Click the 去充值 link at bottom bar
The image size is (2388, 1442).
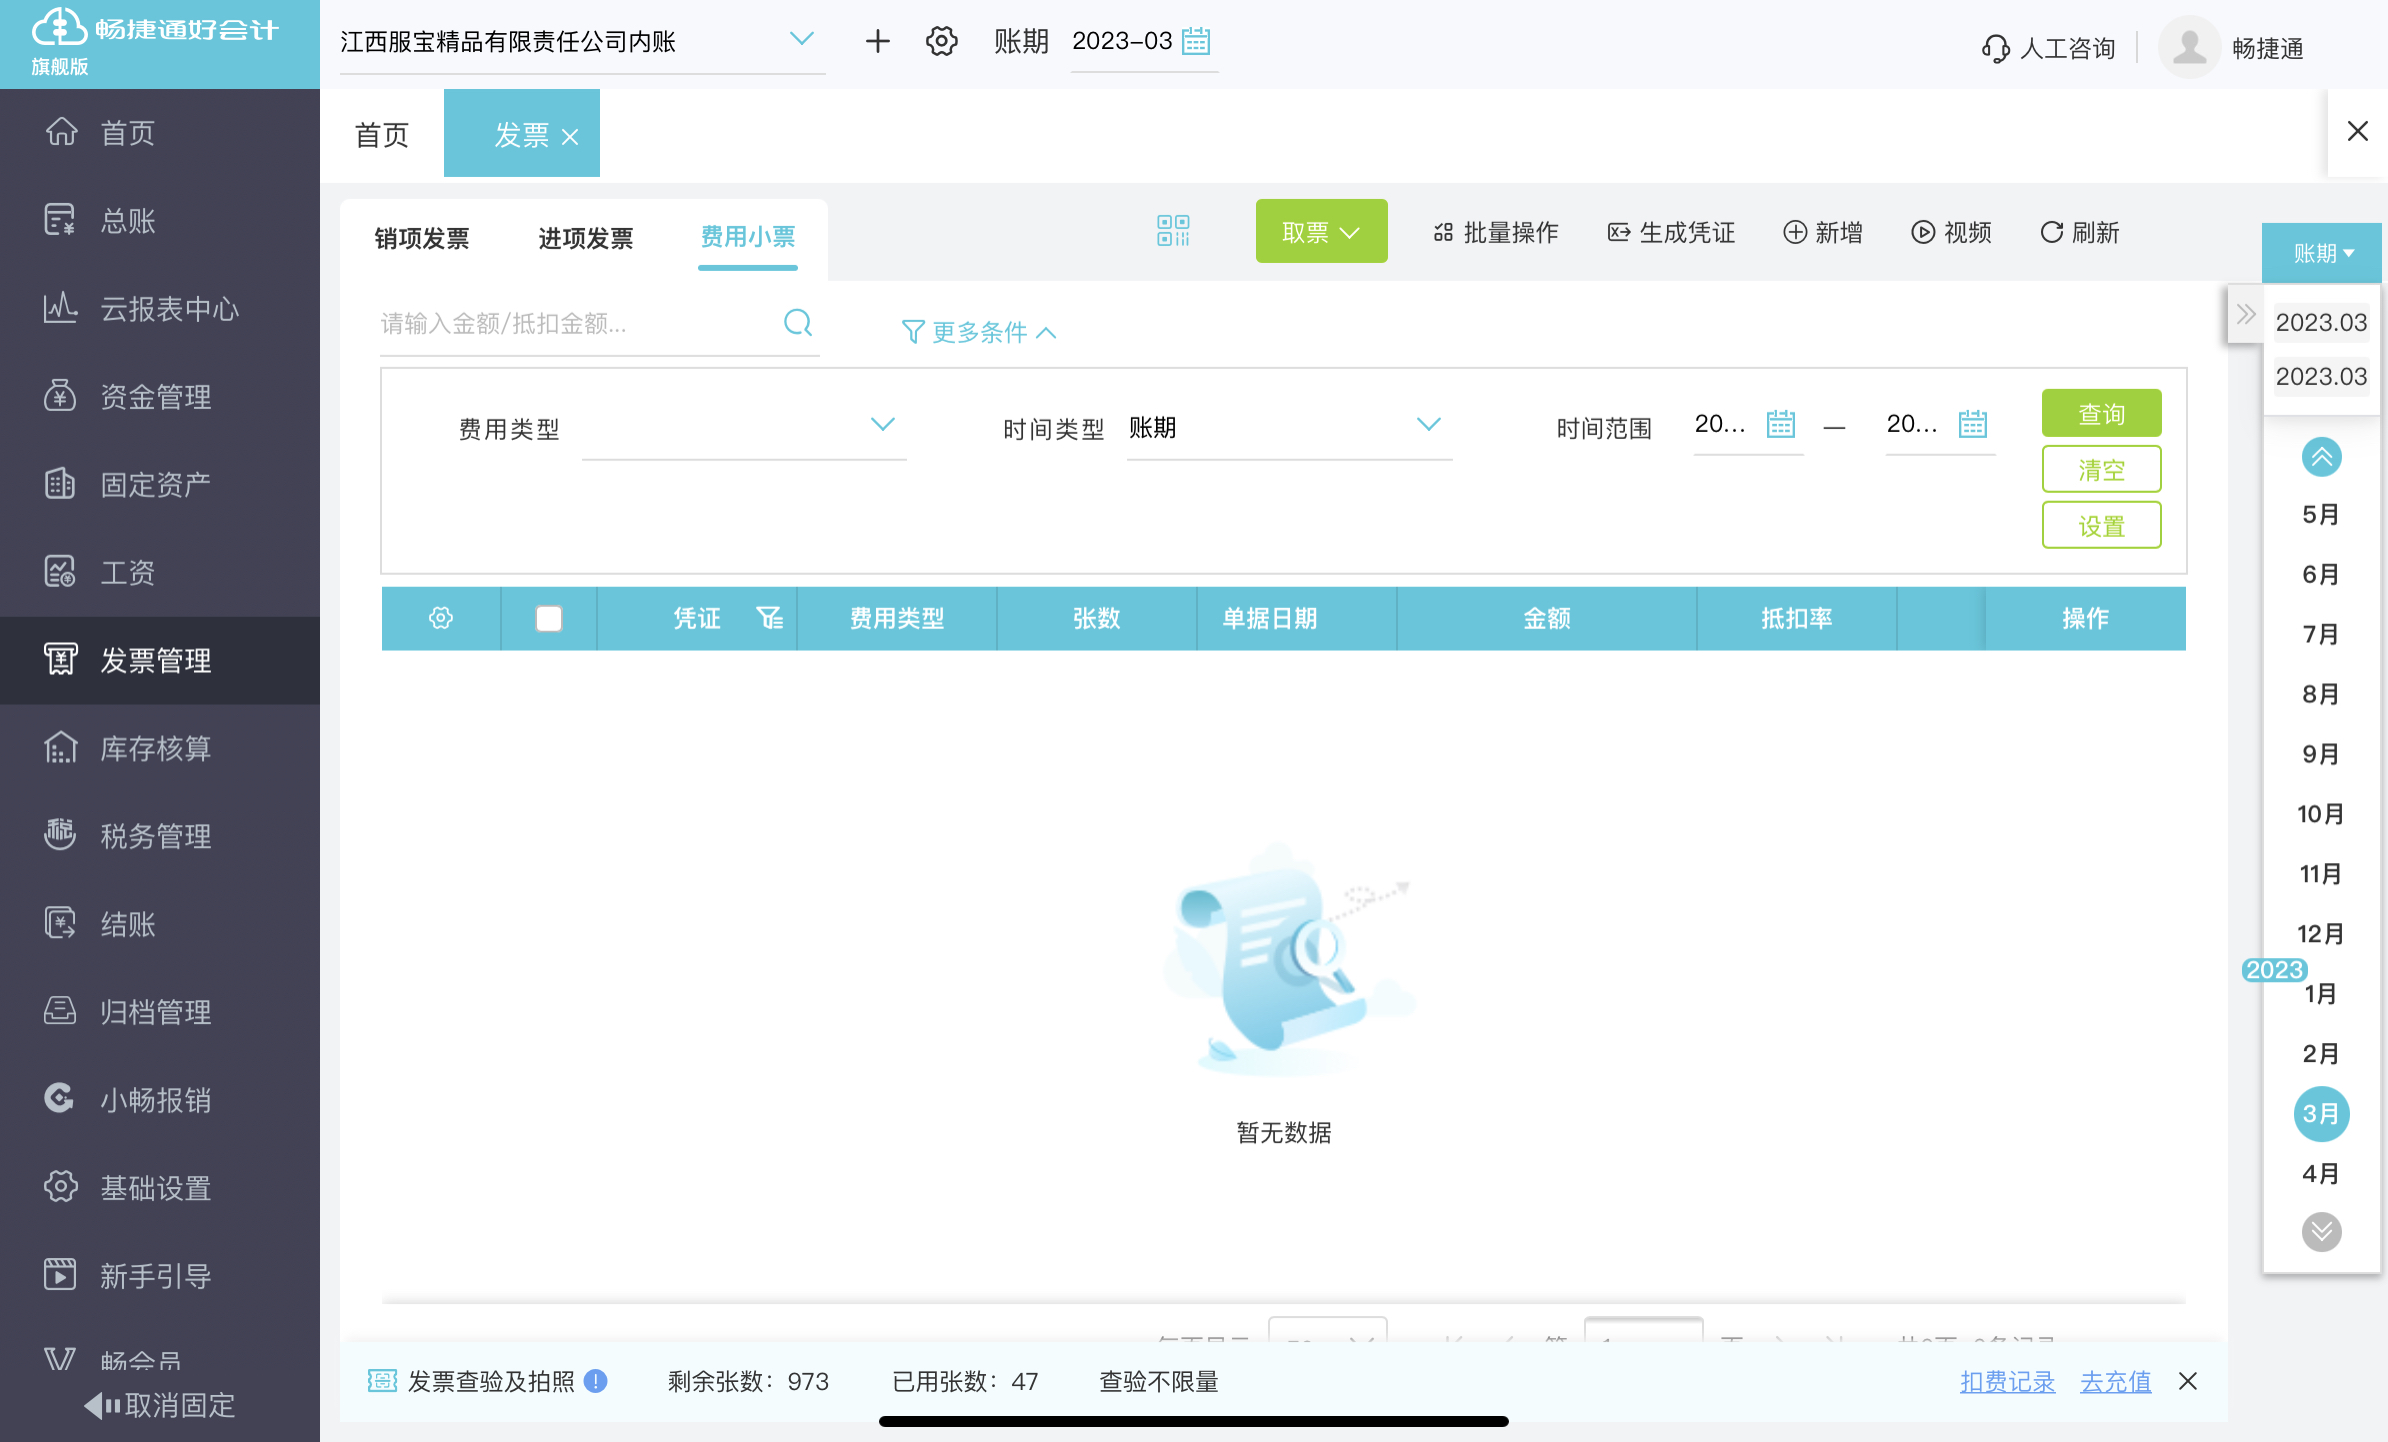coord(2118,1382)
